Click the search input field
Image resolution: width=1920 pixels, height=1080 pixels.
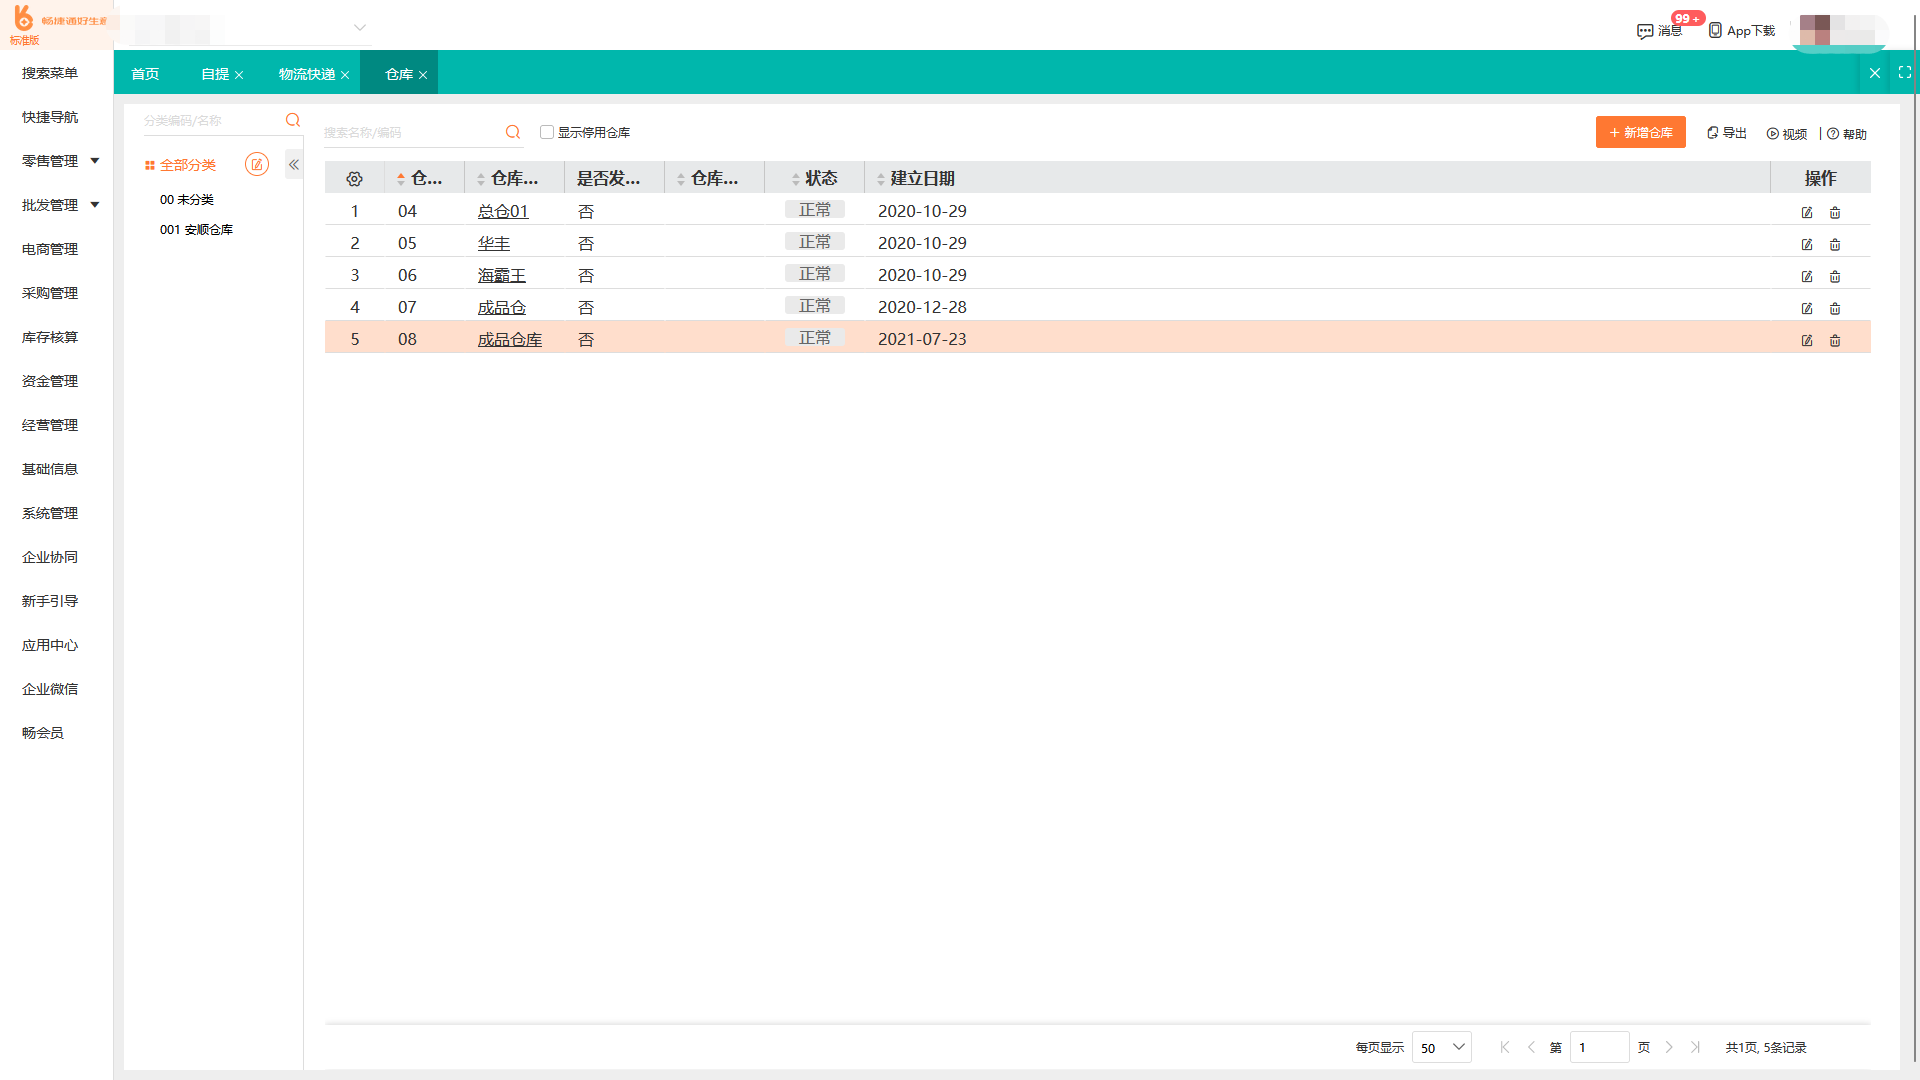pyautogui.click(x=409, y=132)
